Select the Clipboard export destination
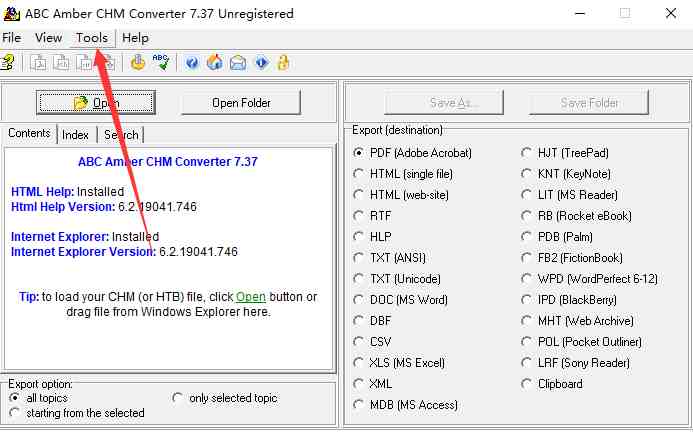693x432 pixels. [528, 384]
